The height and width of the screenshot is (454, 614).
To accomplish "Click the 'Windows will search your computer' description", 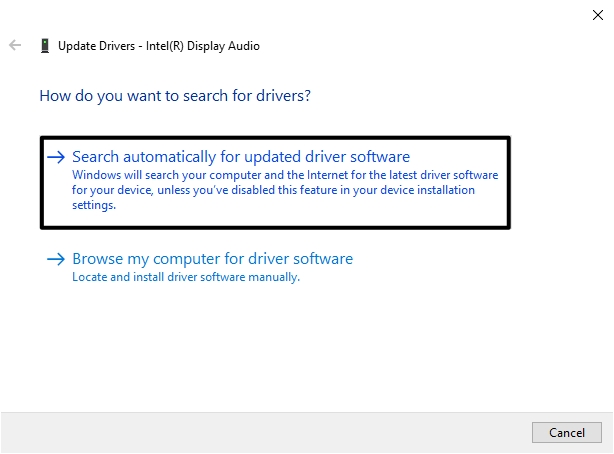I will click(284, 175).
